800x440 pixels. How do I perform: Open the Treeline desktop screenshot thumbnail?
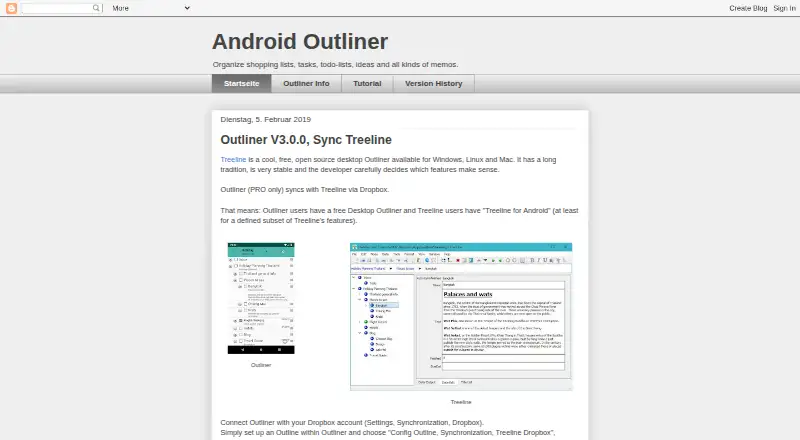coord(461,316)
